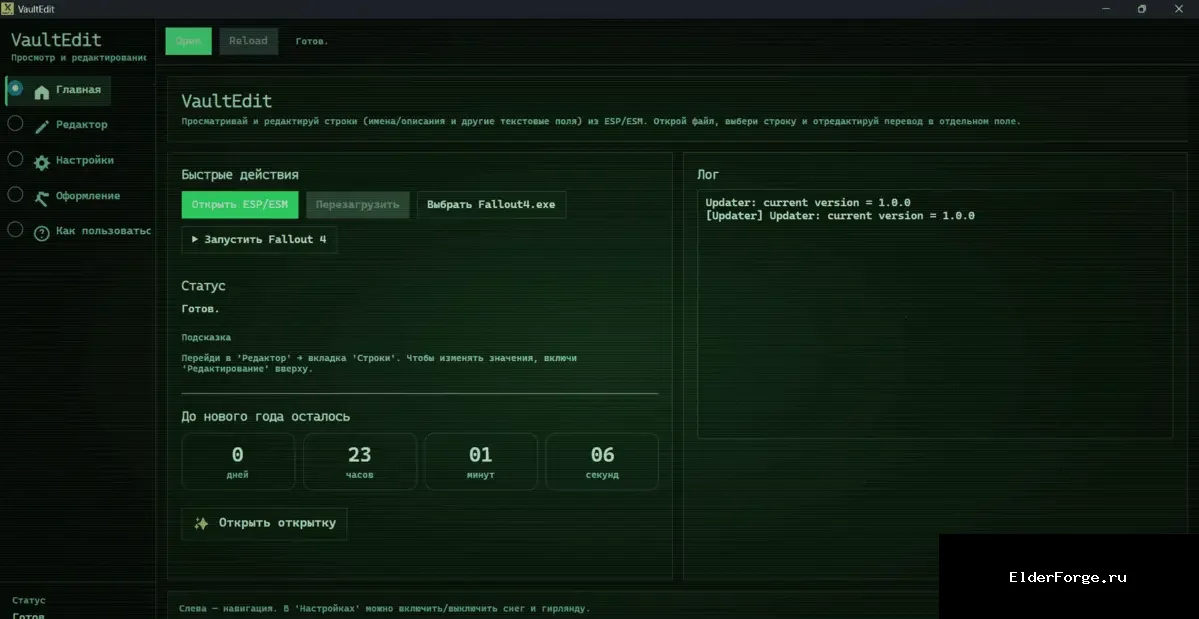The width and height of the screenshot is (1199, 619).
Task: Click inside the Лог text area
Action: point(934,320)
